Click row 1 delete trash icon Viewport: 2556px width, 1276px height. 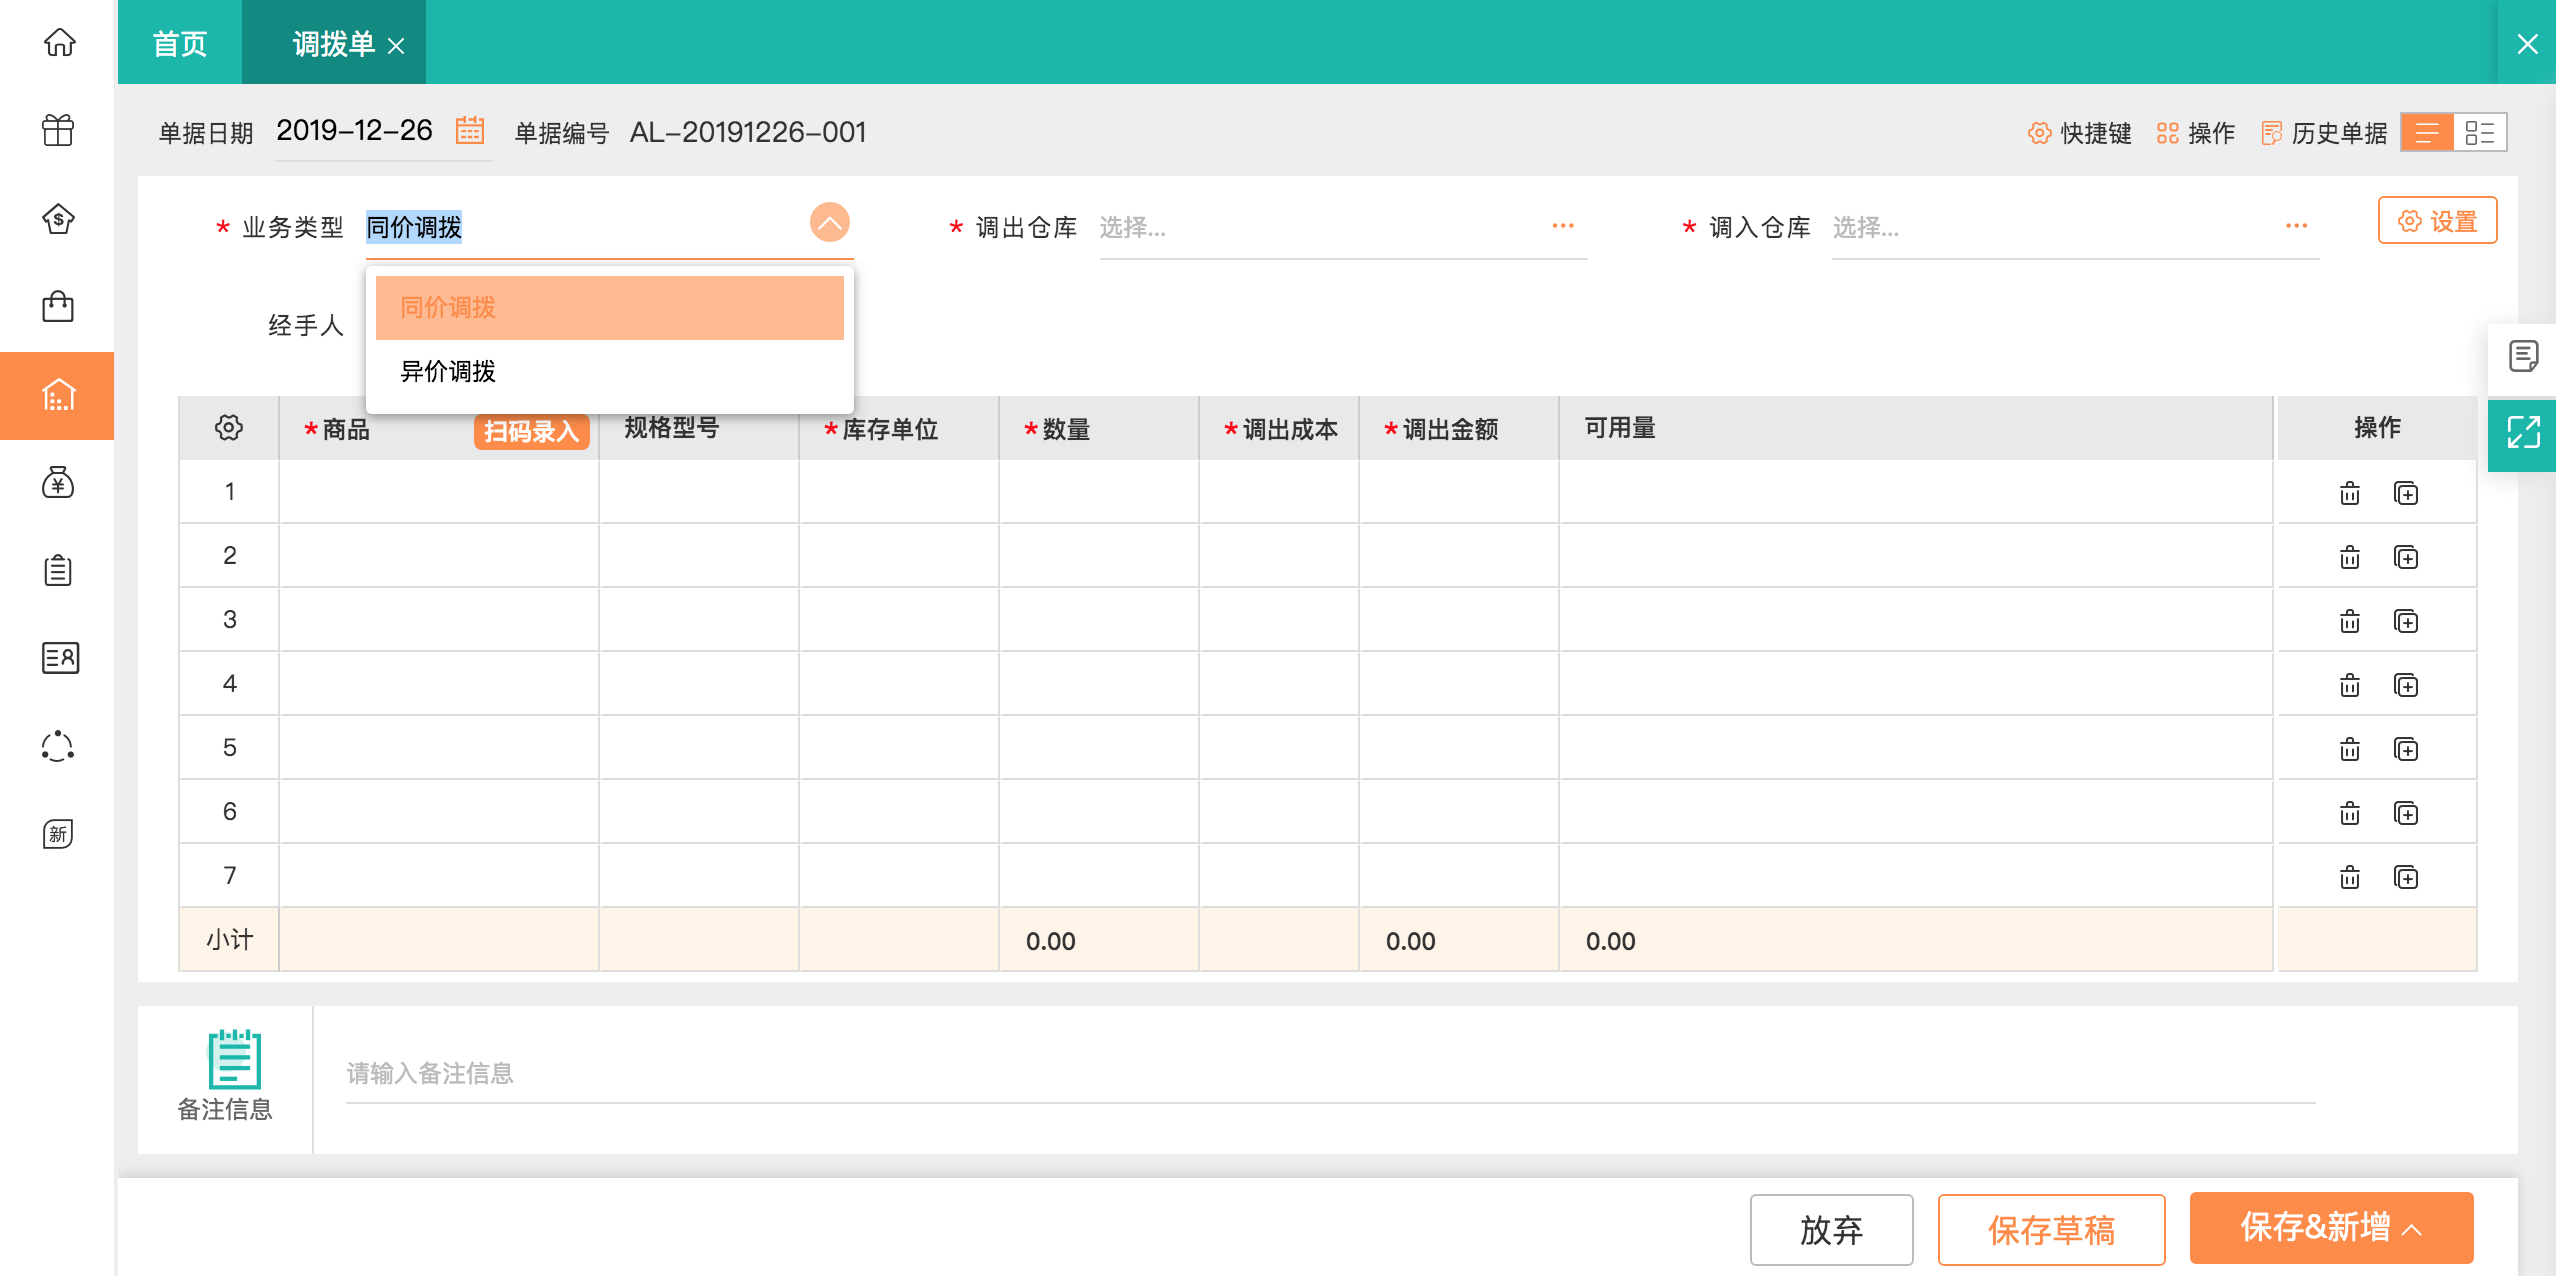[x=2351, y=492]
